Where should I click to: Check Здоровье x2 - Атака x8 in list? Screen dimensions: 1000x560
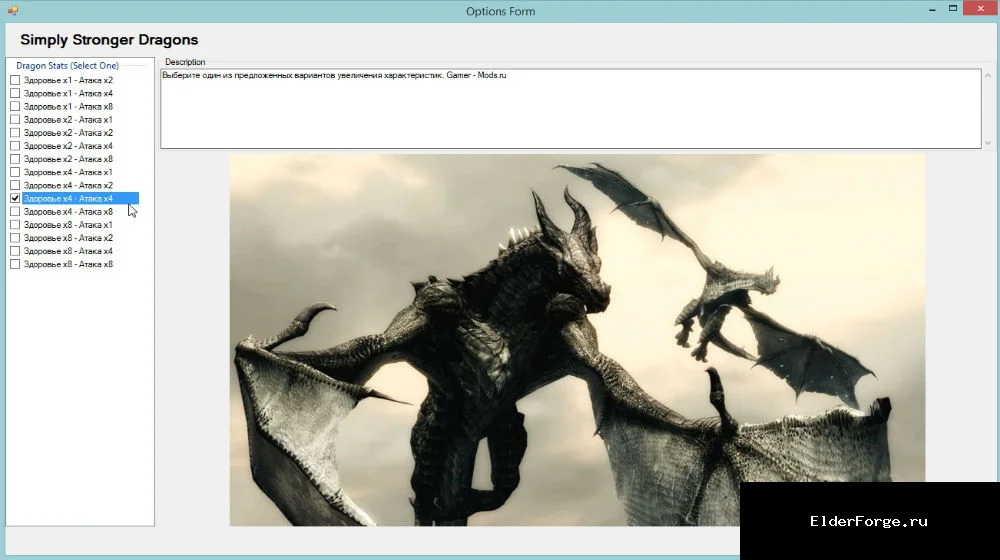(15, 159)
